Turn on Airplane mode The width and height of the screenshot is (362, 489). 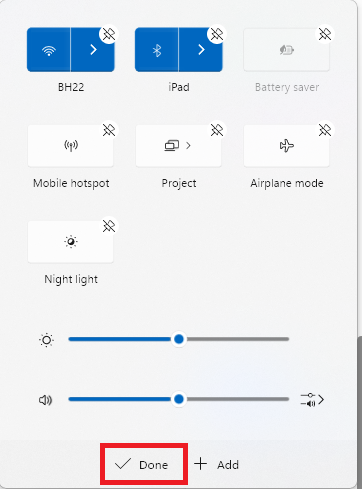(x=287, y=146)
